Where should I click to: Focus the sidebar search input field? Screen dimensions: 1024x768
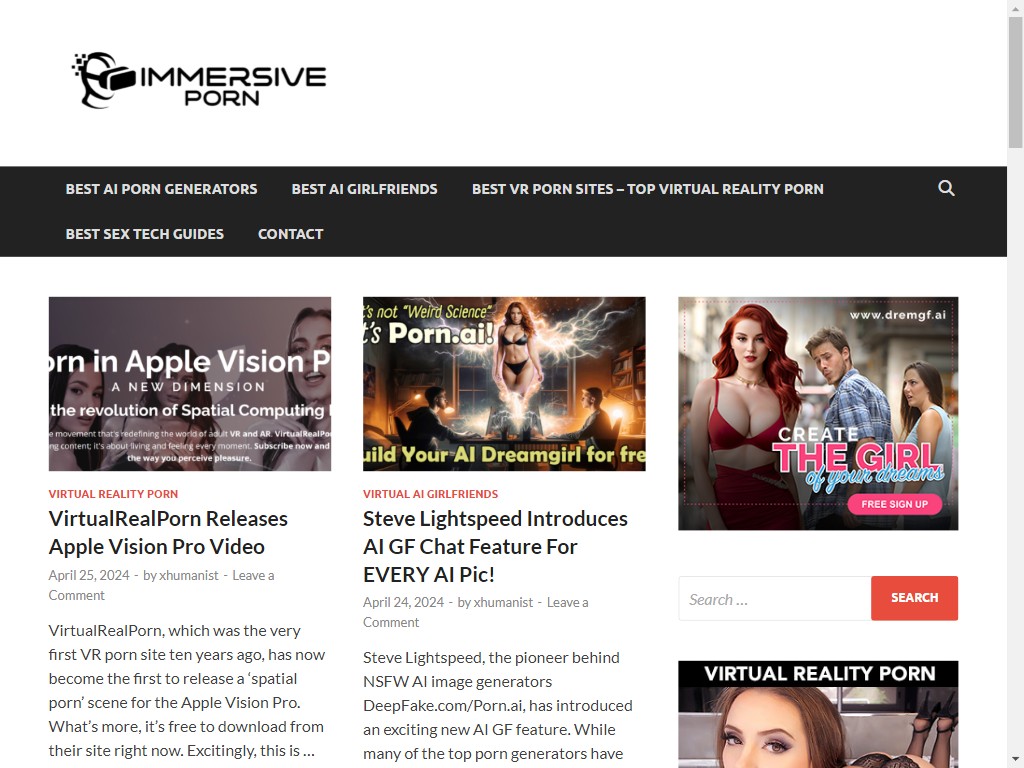click(x=774, y=599)
